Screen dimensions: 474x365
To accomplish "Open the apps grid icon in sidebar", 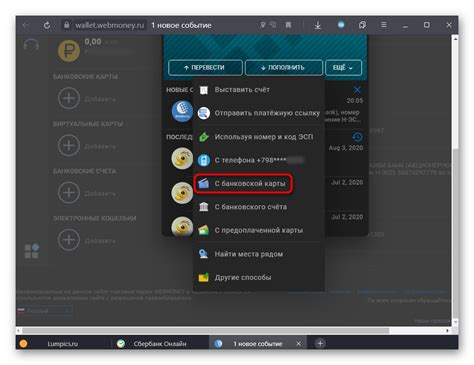I will [32, 251].
